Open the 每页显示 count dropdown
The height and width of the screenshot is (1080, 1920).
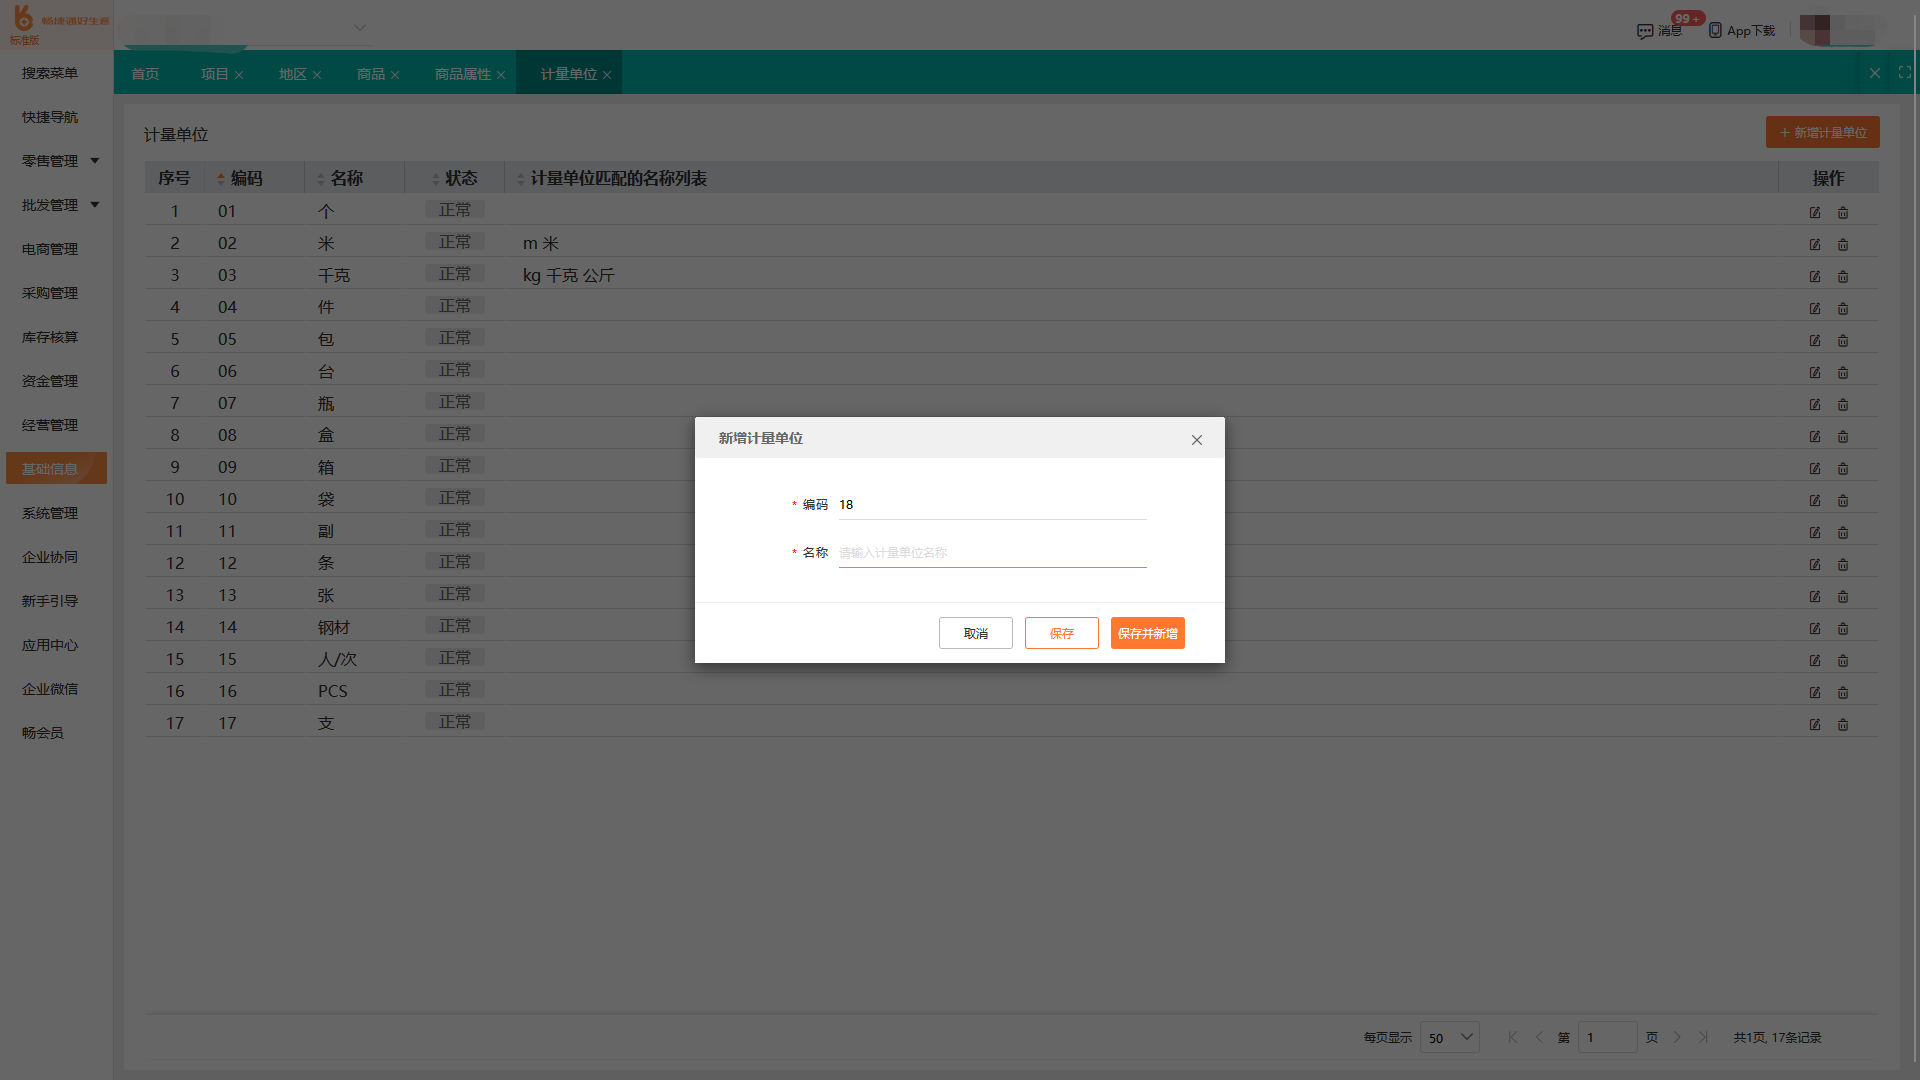click(x=1449, y=1038)
